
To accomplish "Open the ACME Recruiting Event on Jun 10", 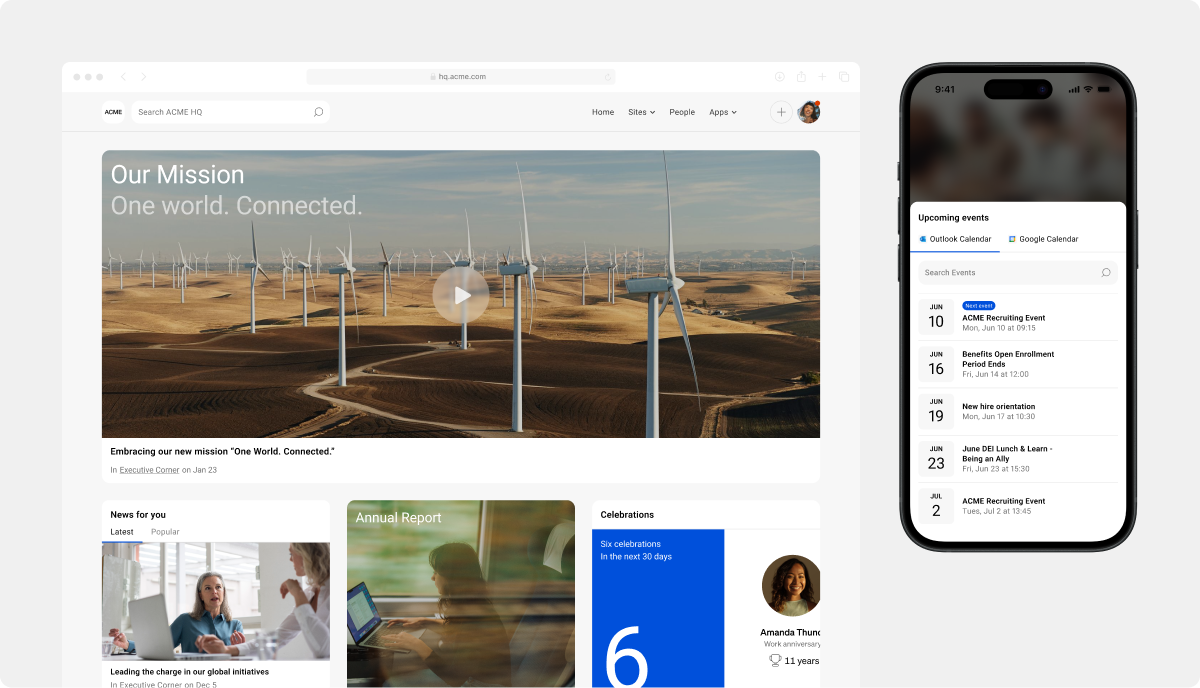I will (x=1003, y=318).
